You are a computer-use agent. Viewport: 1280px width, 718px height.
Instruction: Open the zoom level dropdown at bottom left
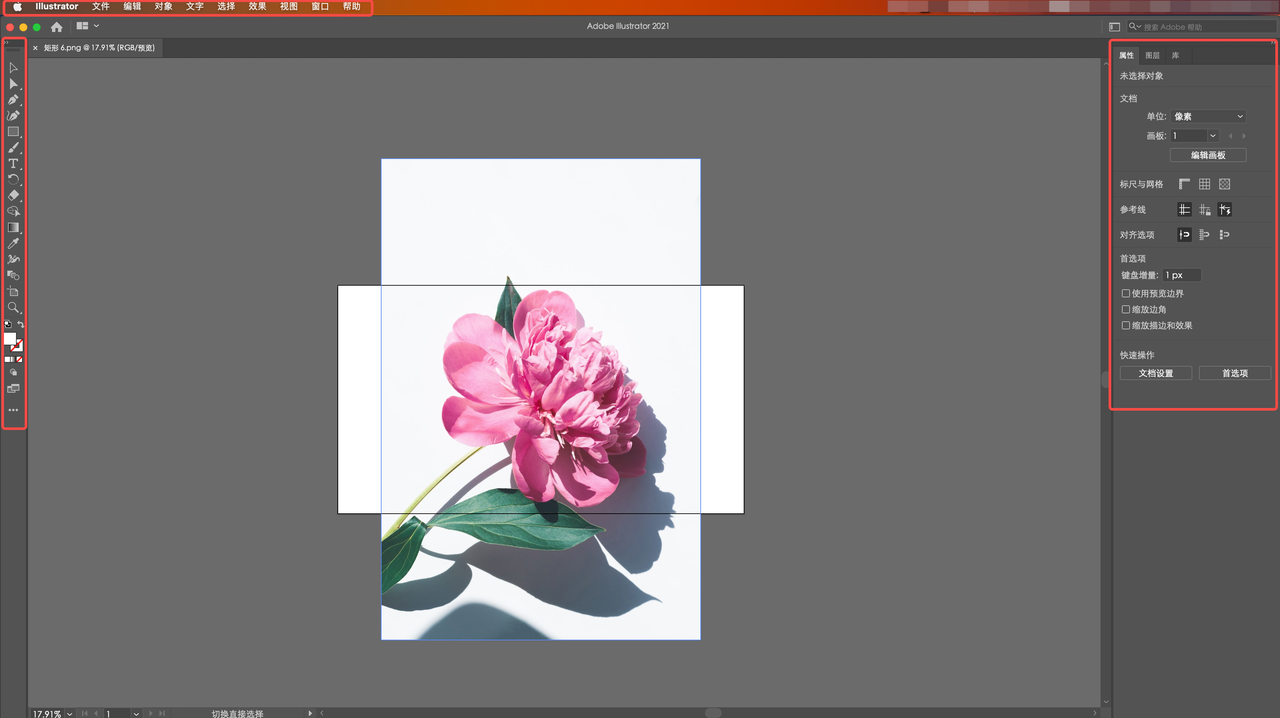(69, 714)
